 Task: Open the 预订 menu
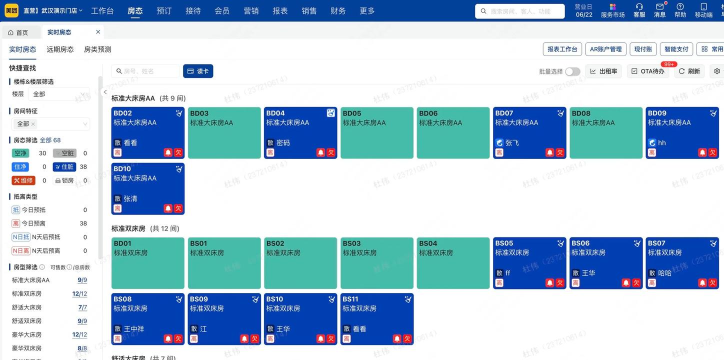click(x=163, y=11)
